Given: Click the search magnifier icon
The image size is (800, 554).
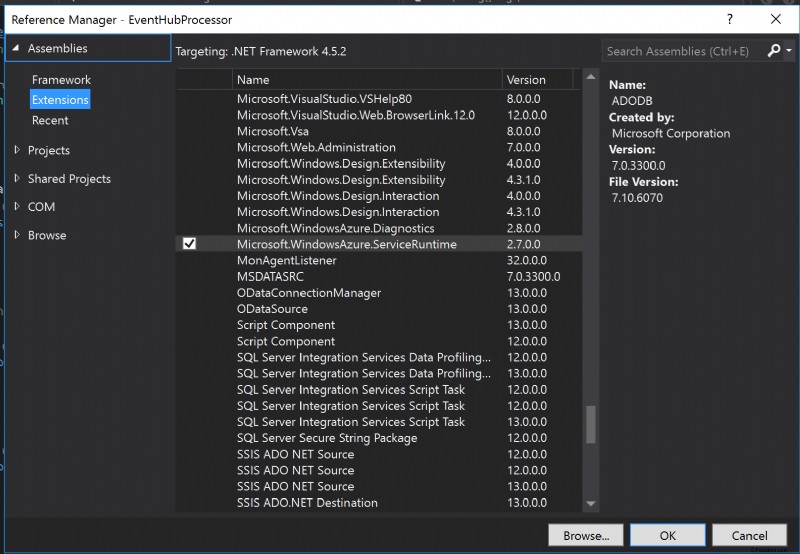Looking at the screenshot, I should pos(774,51).
